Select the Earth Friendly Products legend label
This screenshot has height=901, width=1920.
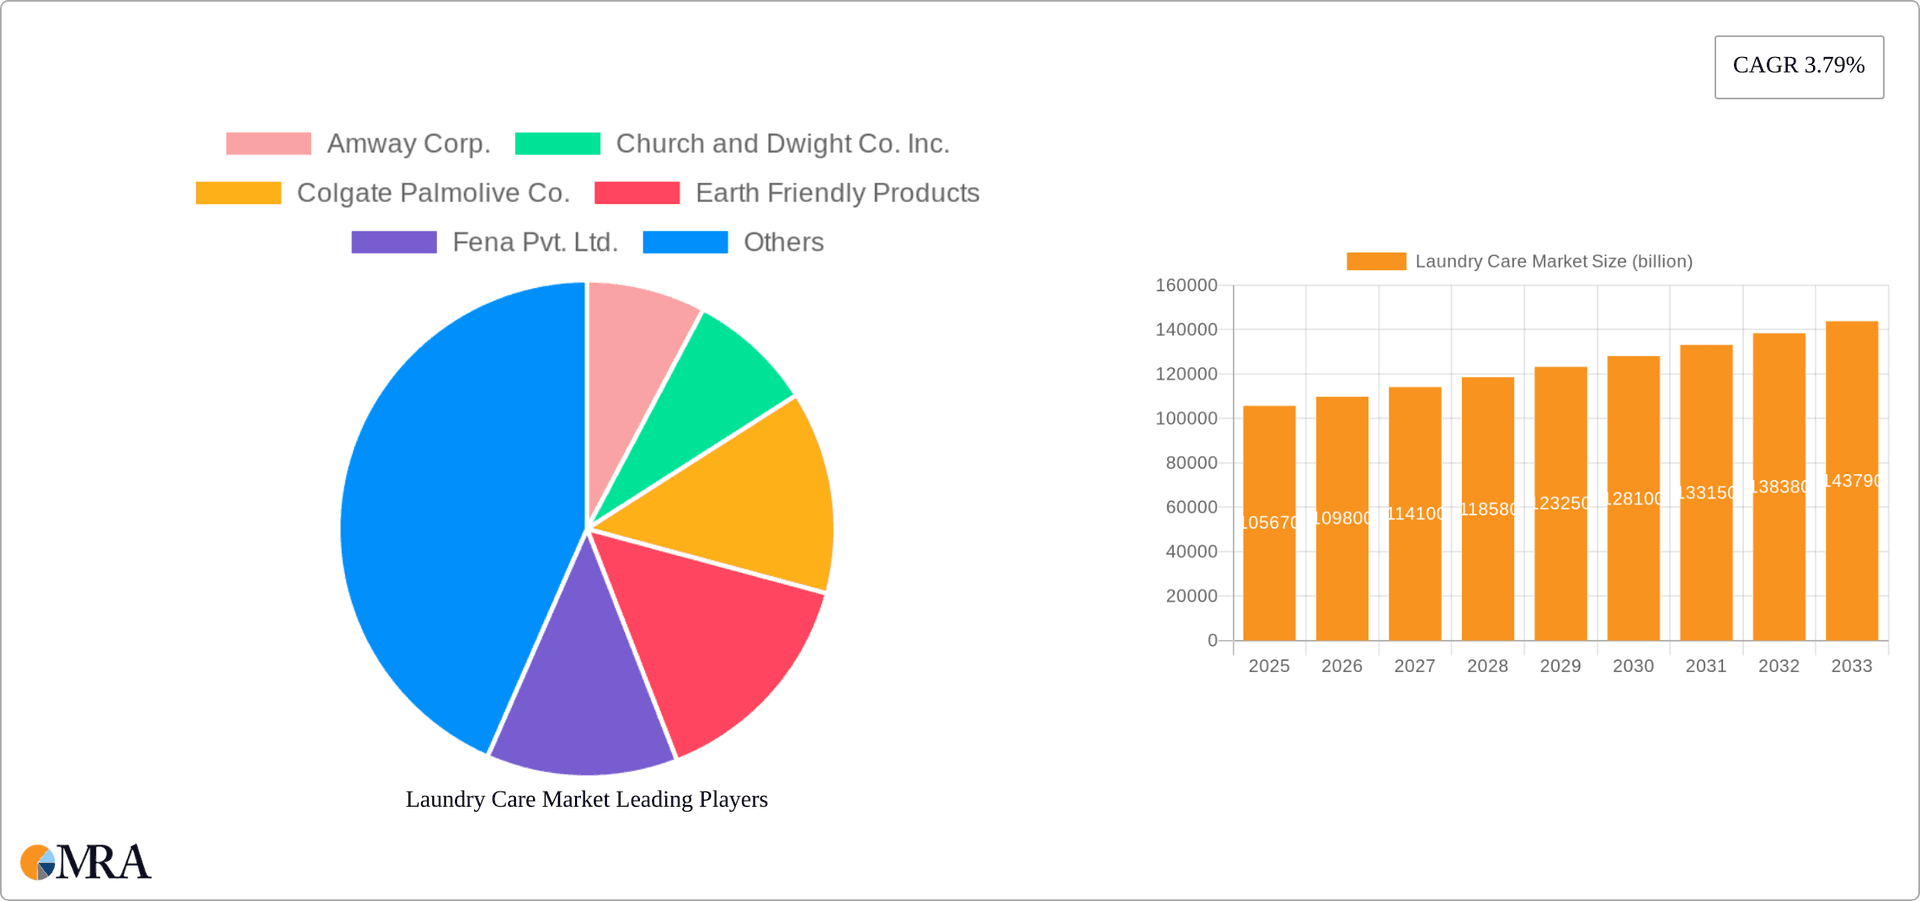(x=837, y=192)
